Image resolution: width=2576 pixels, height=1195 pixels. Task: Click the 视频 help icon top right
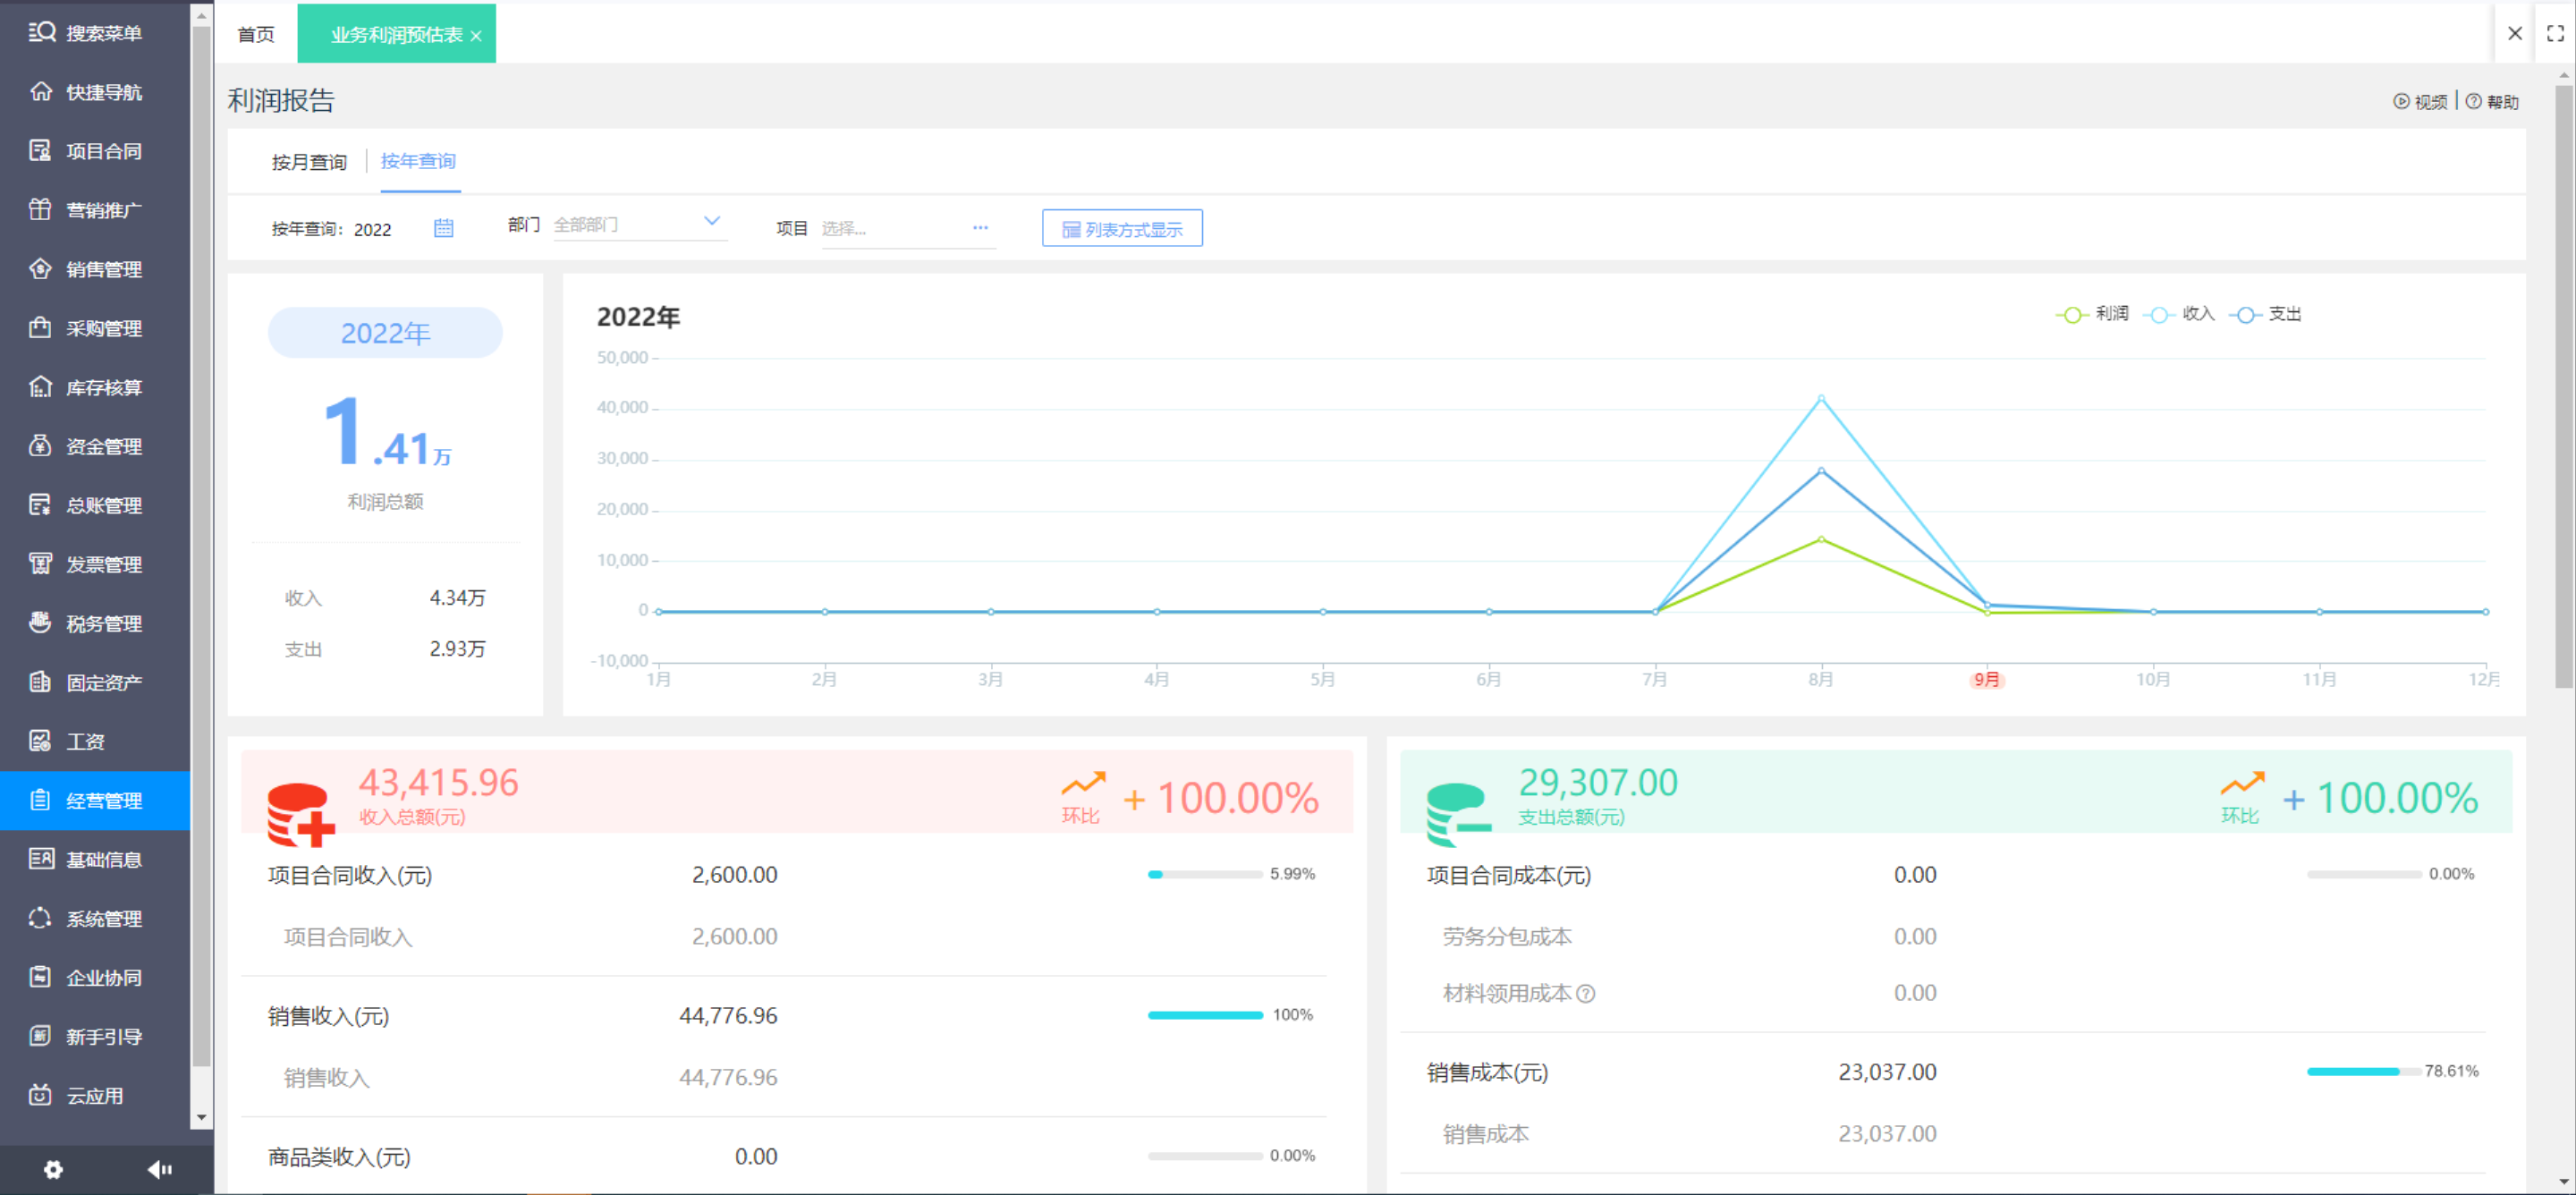(2423, 102)
